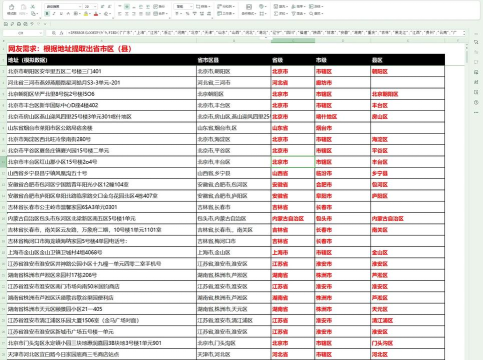Viewport: 483px width, 360px height.
Task: Decrease decimal places
Action: click(209, 14)
